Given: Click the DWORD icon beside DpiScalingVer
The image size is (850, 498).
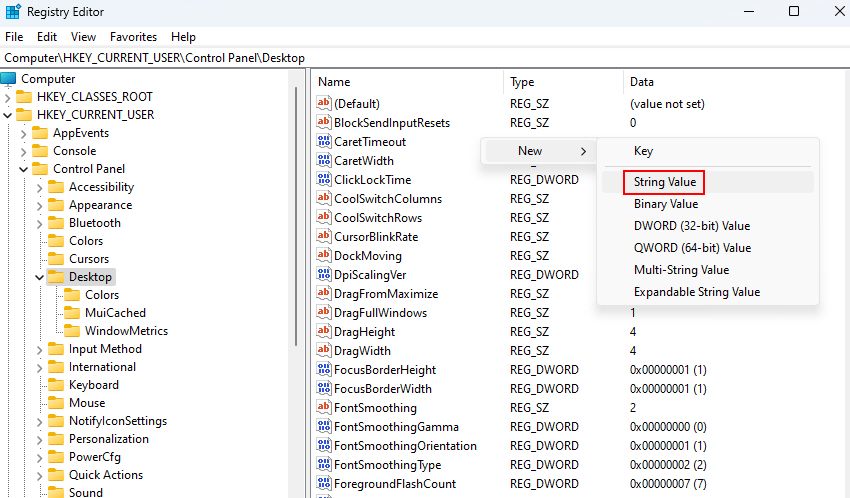Looking at the screenshot, I should [x=324, y=274].
